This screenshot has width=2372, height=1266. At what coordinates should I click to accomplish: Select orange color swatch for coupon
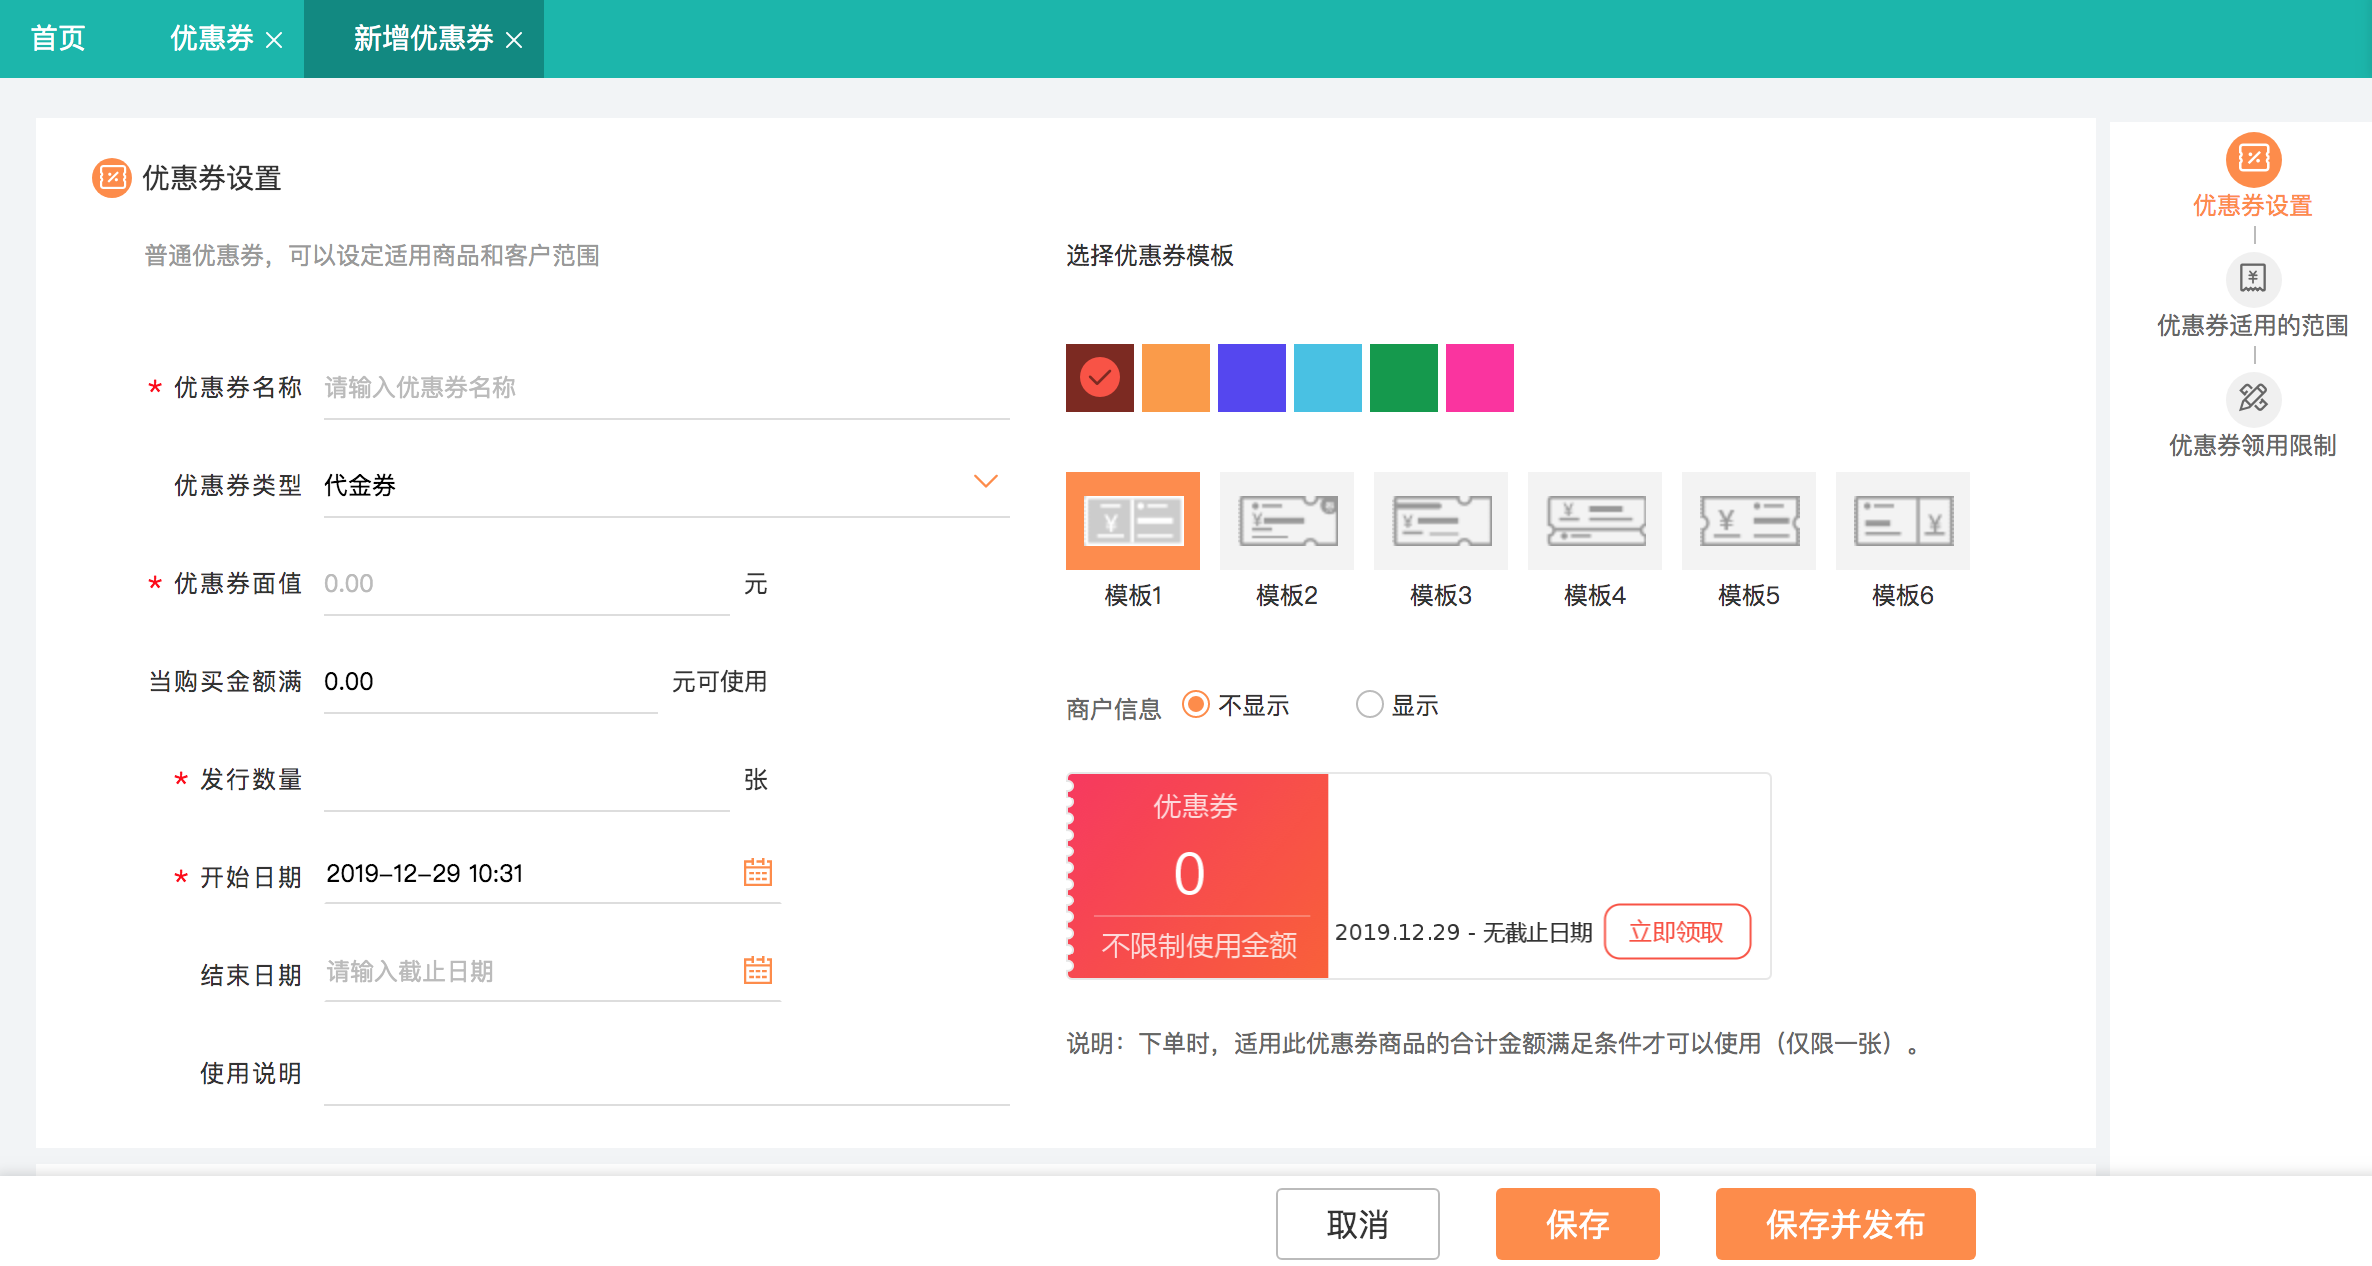point(1177,377)
